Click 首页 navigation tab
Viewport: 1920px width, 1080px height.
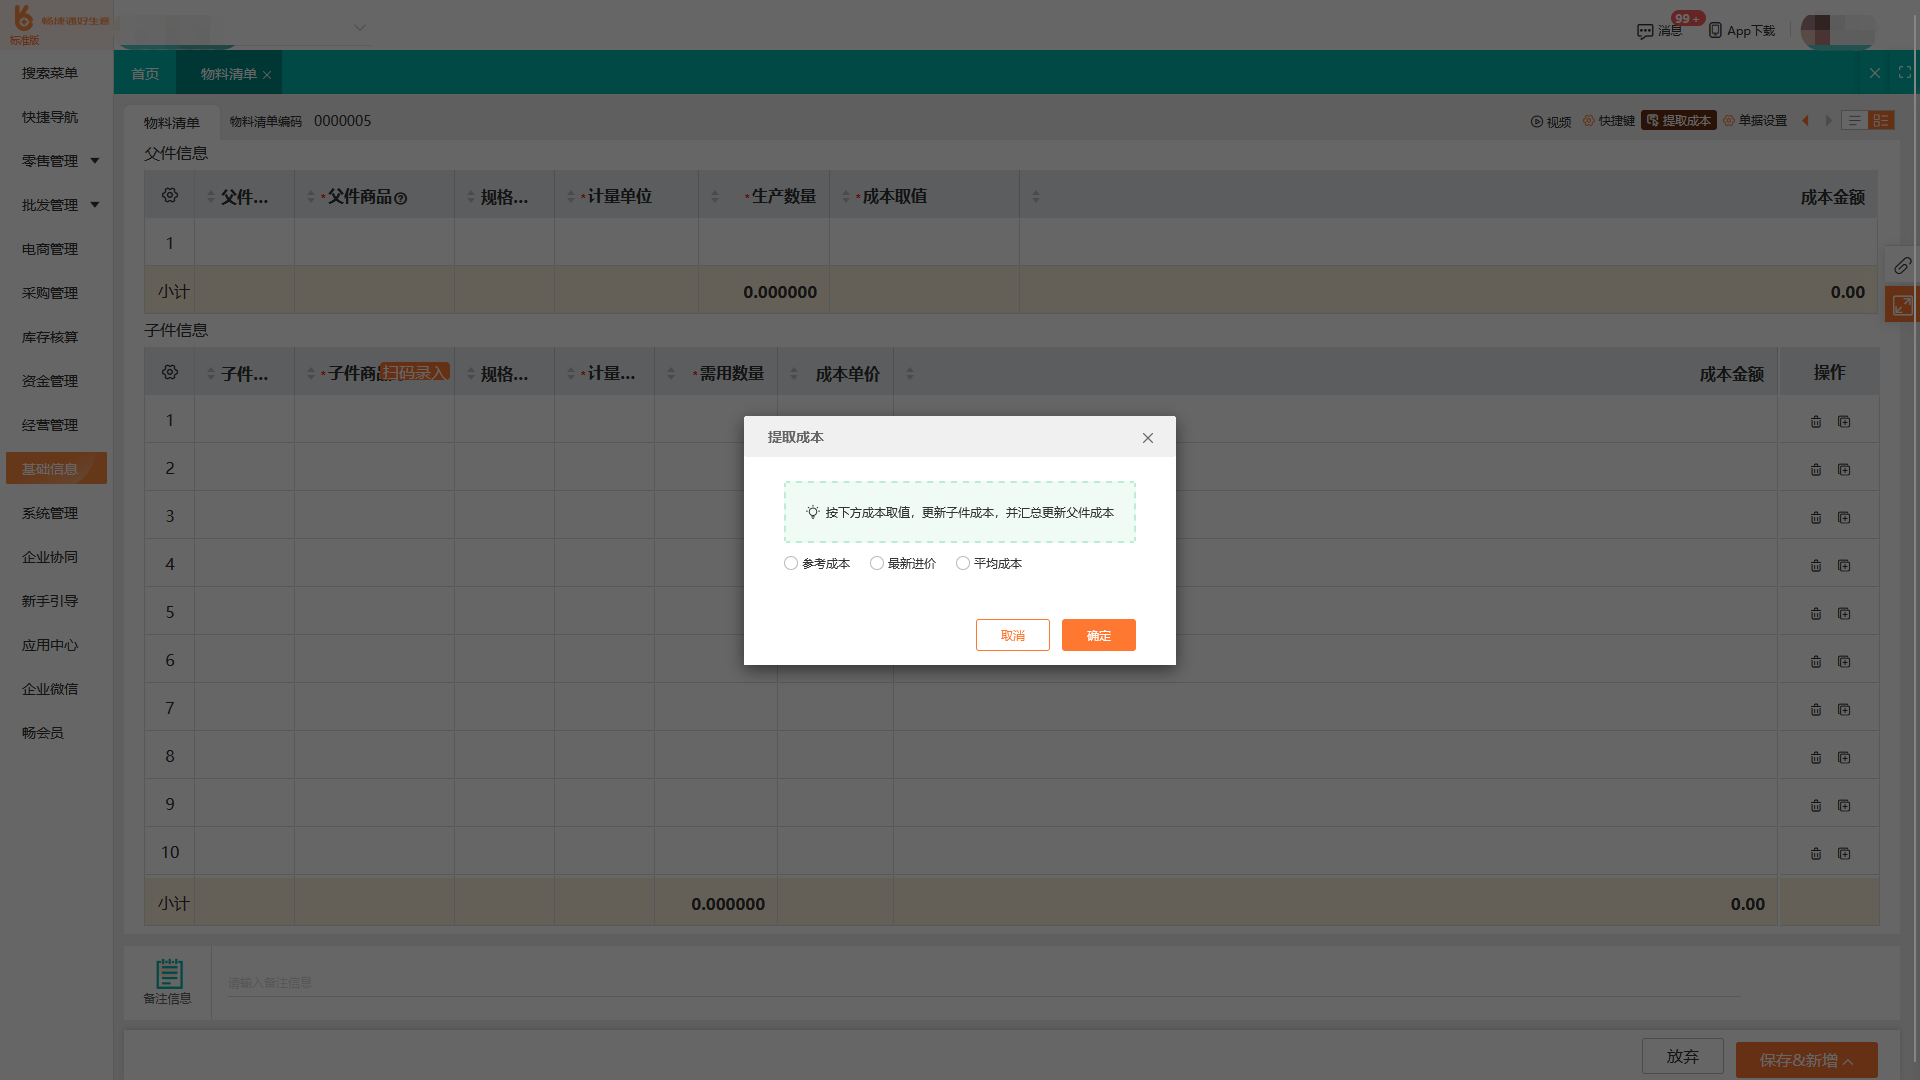pos(145,74)
